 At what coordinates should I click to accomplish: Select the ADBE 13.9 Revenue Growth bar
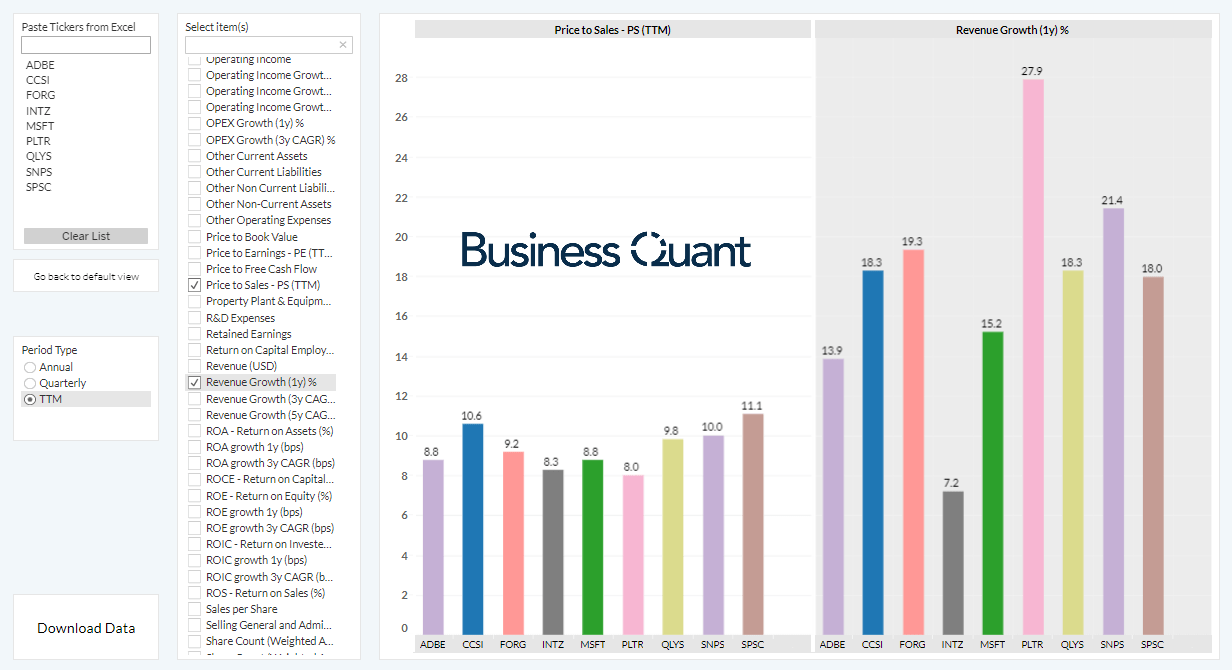click(x=833, y=496)
